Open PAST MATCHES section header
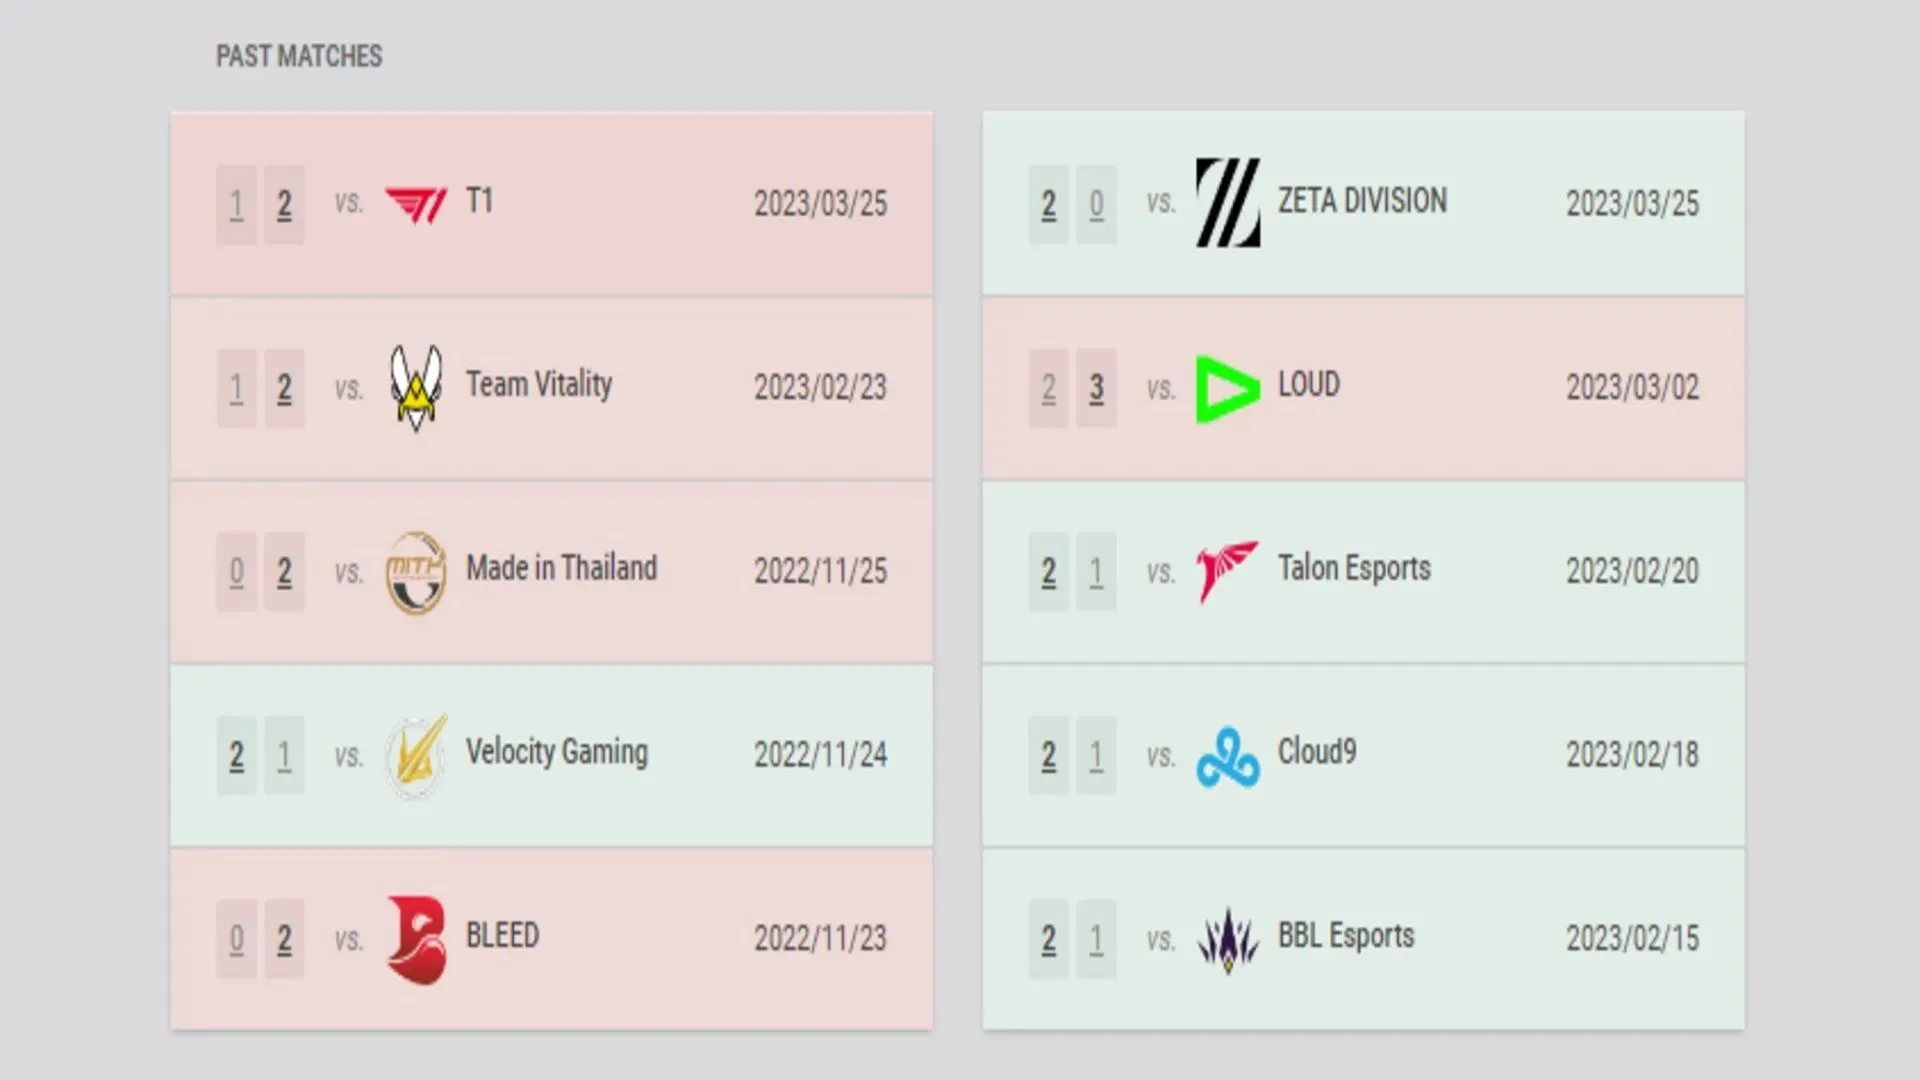 tap(298, 55)
